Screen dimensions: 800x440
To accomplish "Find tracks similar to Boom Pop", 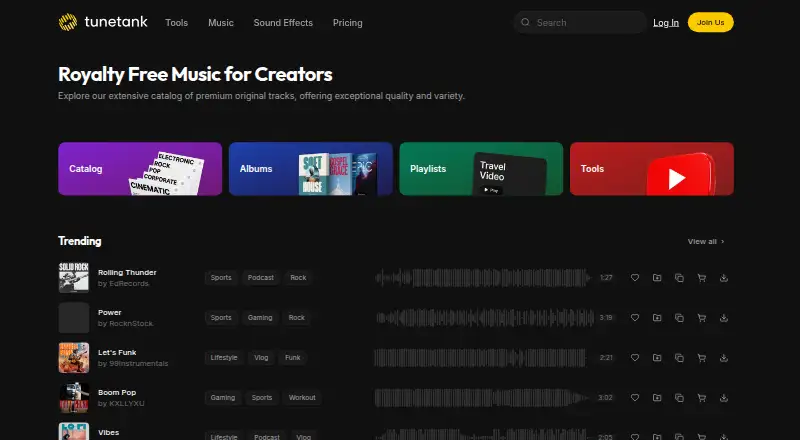I will [x=679, y=398].
